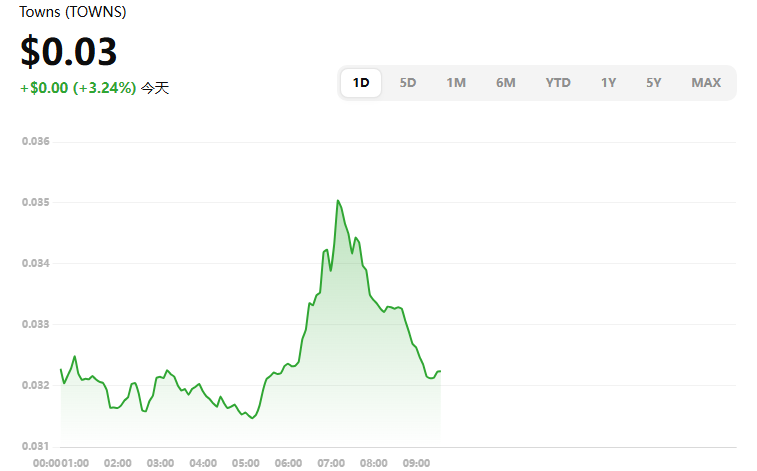Click the chart's highest peak point

point(338,201)
